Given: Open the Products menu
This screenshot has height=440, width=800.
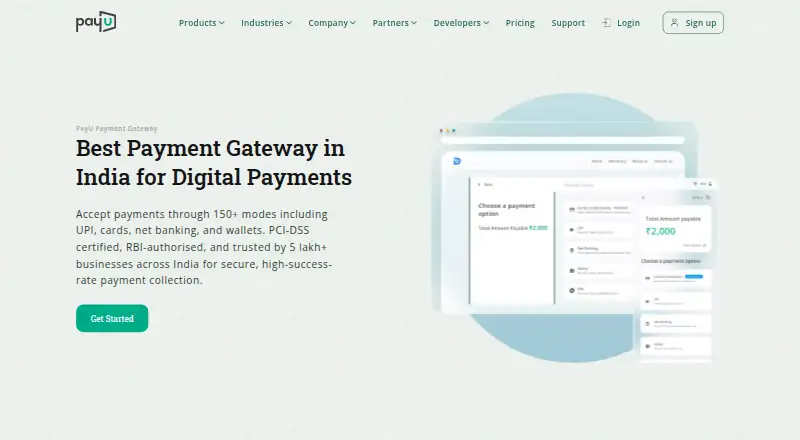Looking at the screenshot, I should (202, 23).
